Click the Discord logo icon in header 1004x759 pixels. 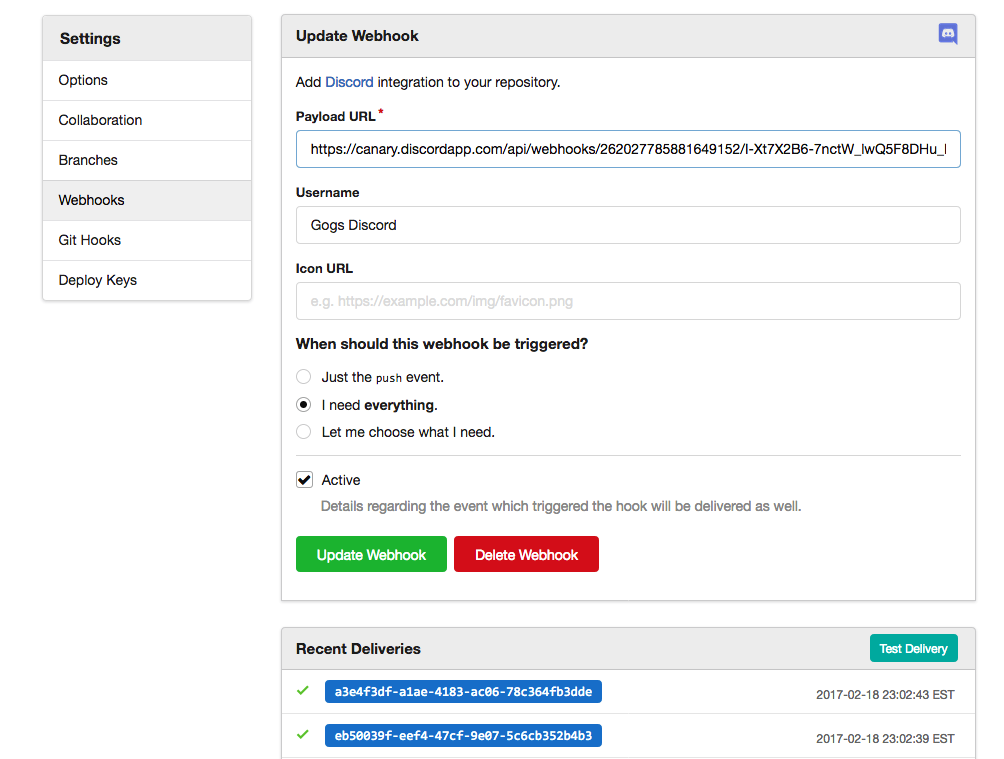[x=947, y=34]
